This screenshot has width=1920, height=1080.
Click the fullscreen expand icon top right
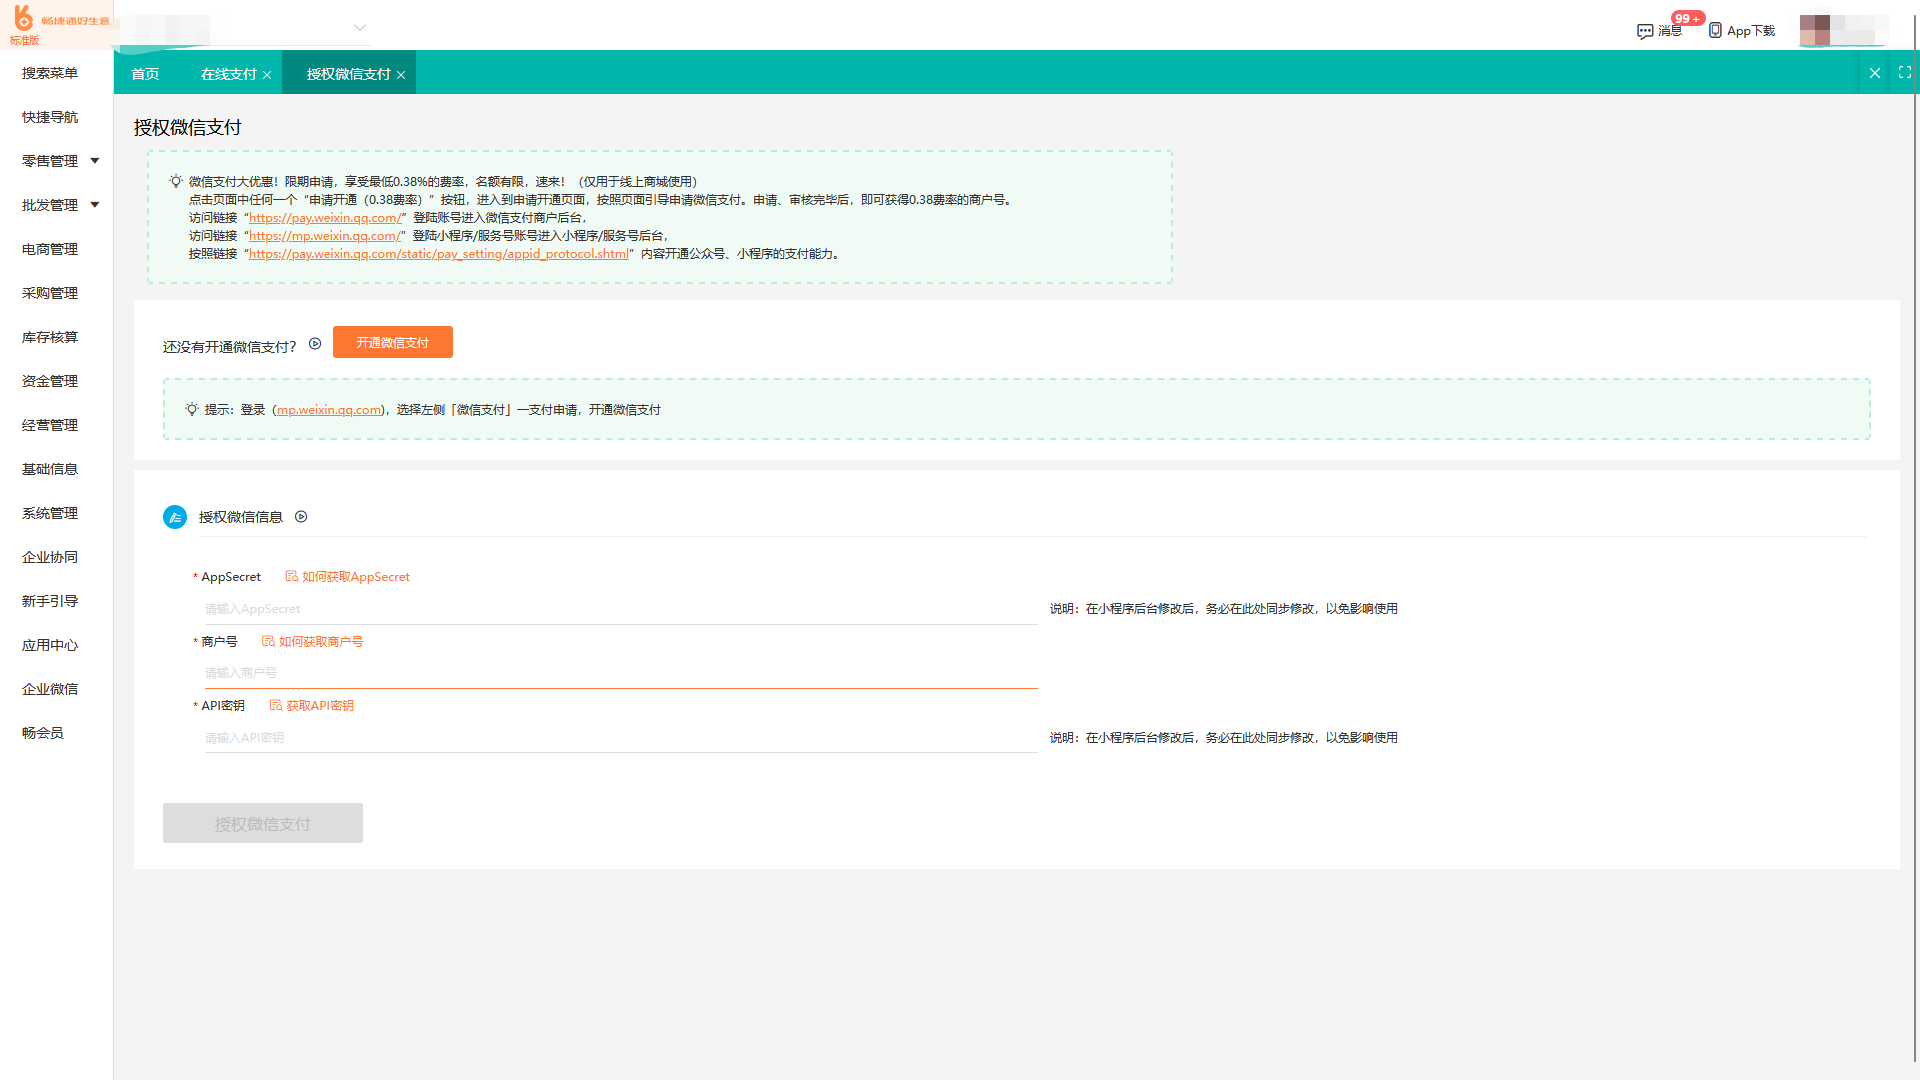1904,73
